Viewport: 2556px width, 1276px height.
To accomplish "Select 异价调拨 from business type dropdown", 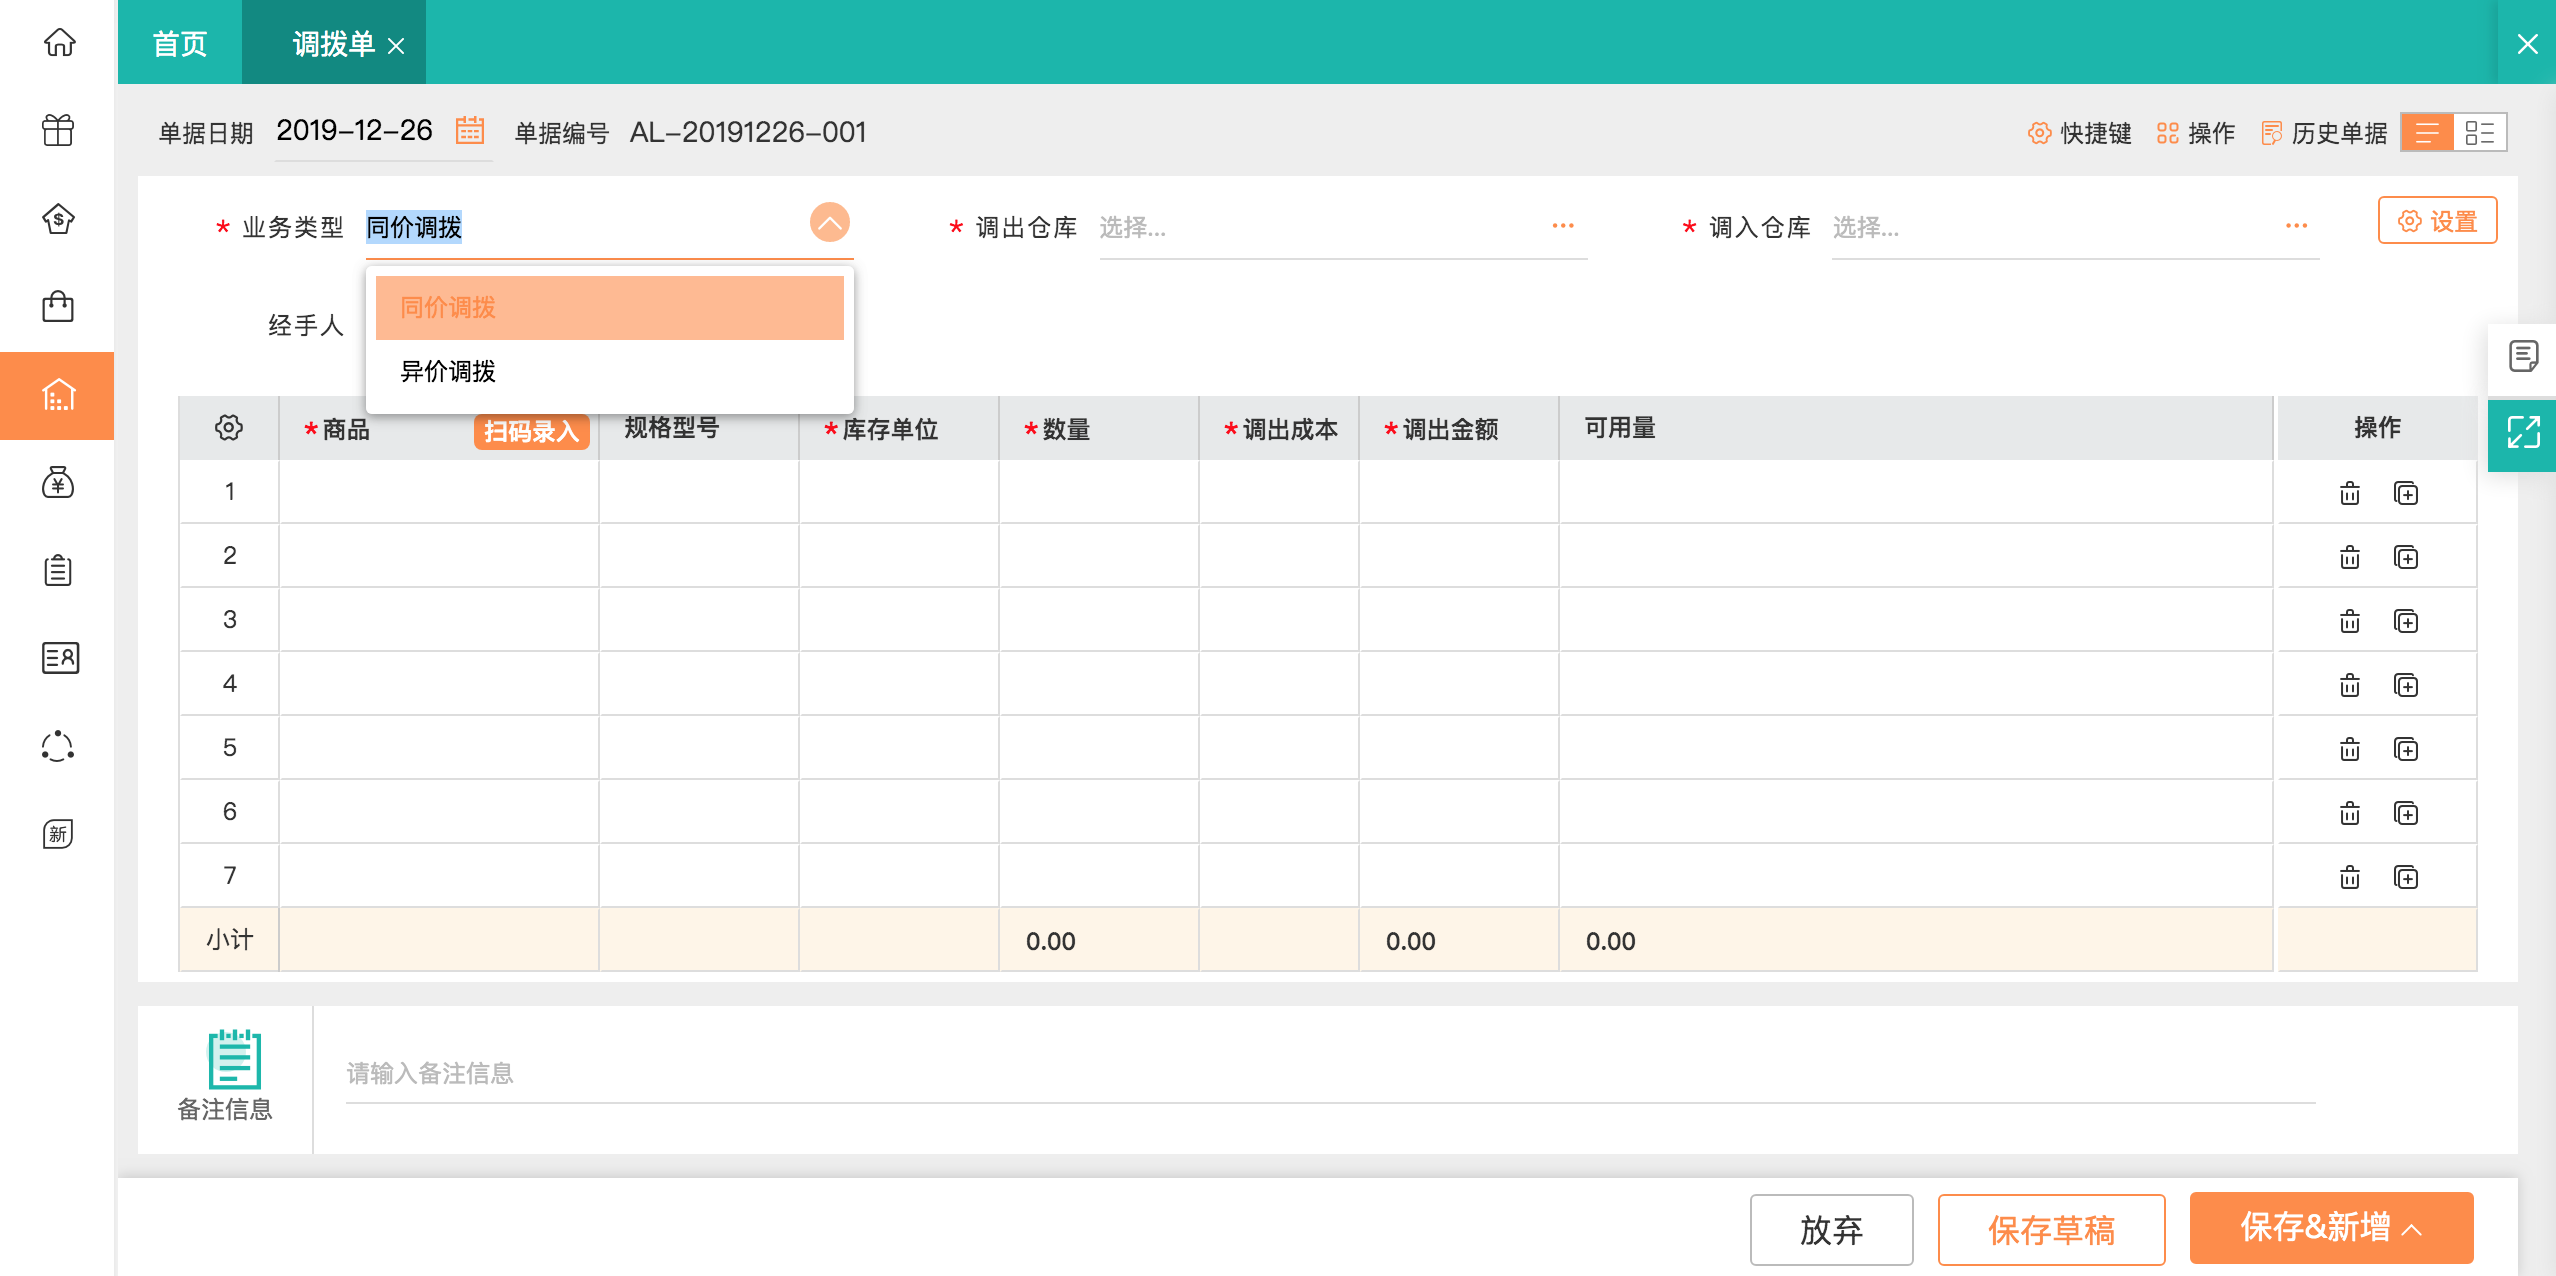I will [x=448, y=372].
